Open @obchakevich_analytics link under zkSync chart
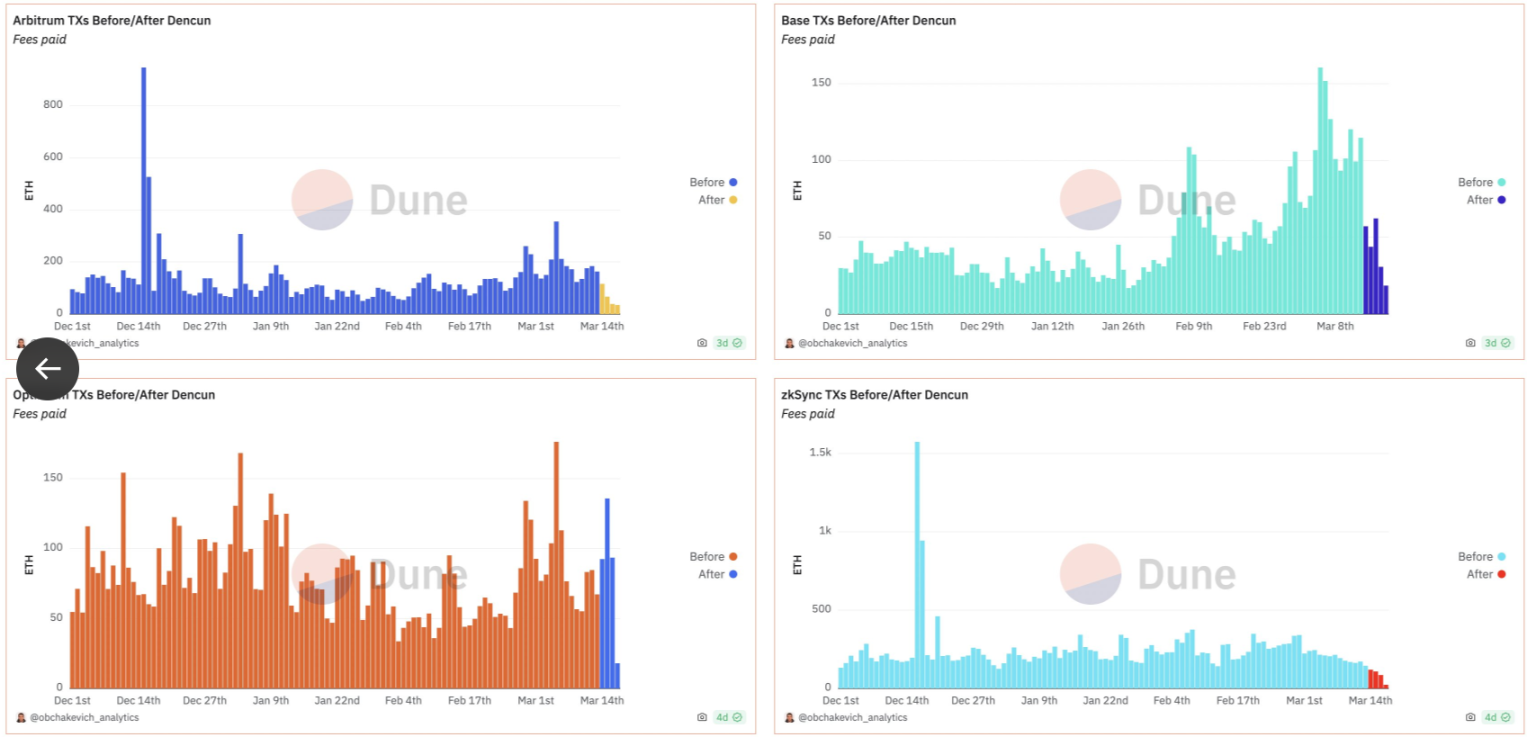This screenshot has width=1527, height=737. pyautogui.click(x=852, y=717)
